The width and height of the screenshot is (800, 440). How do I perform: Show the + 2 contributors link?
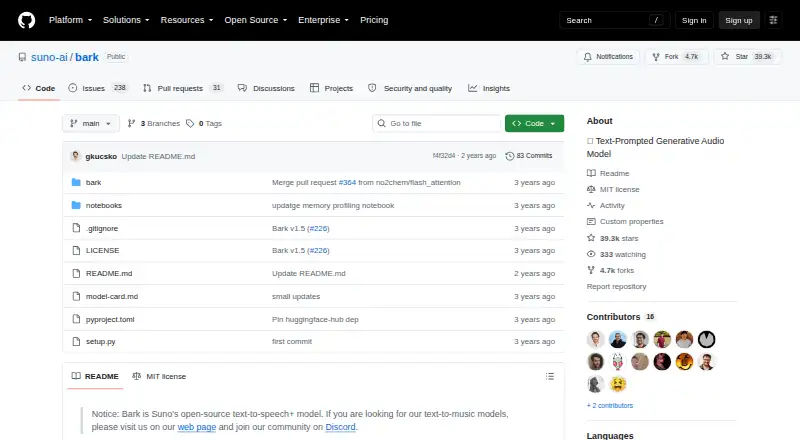pyautogui.click(x=610, y=405)
